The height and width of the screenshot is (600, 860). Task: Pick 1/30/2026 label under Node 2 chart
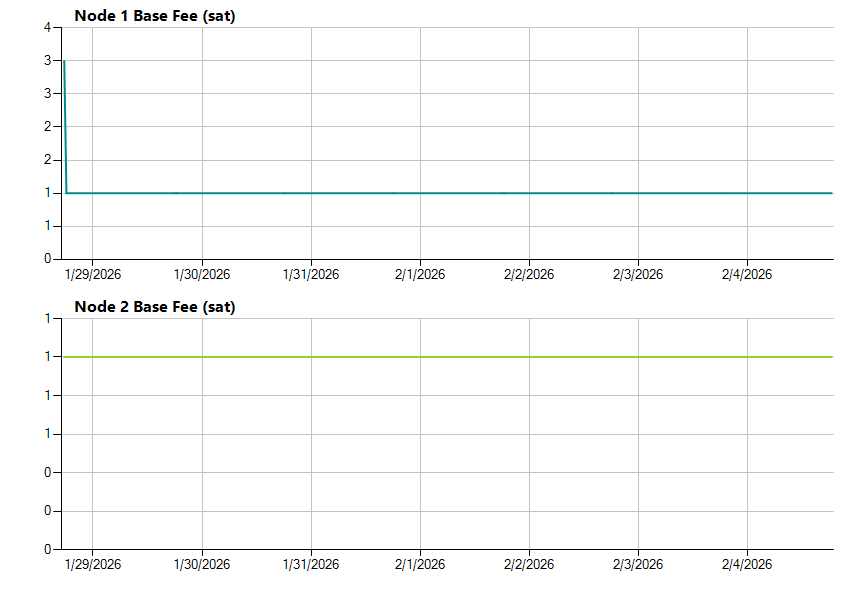coord(202,565)
